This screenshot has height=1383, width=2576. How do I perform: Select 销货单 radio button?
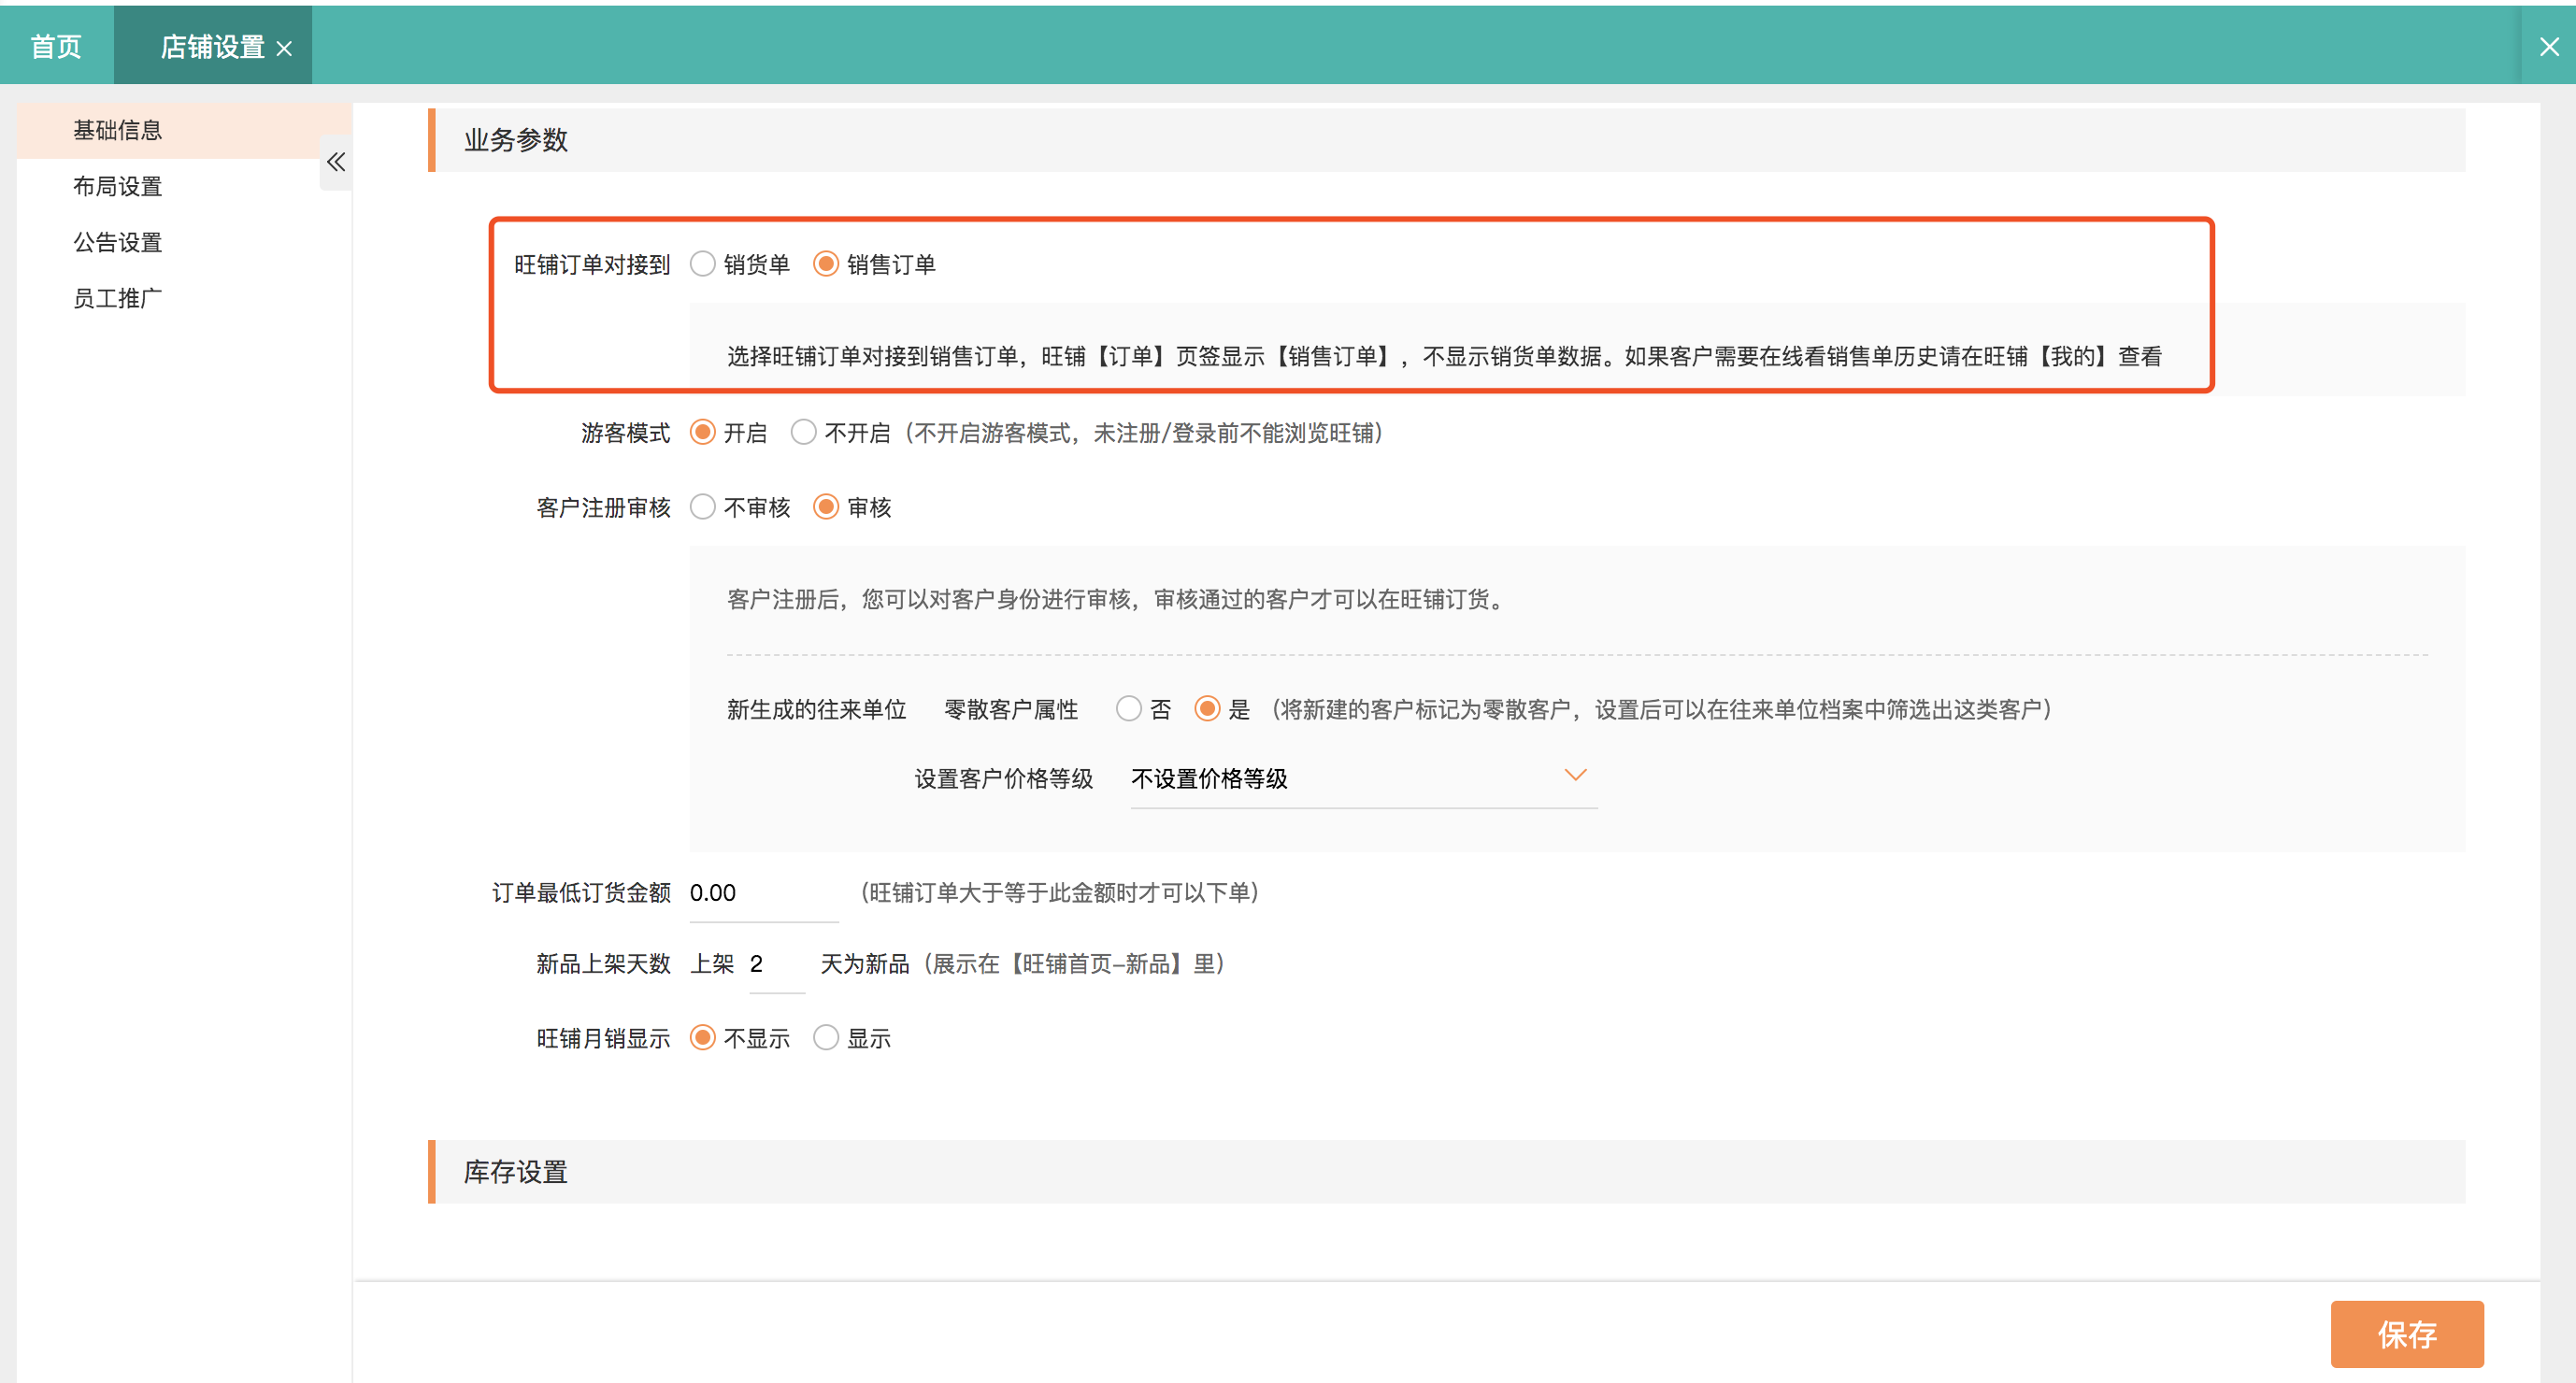click(x=700, y=263)
